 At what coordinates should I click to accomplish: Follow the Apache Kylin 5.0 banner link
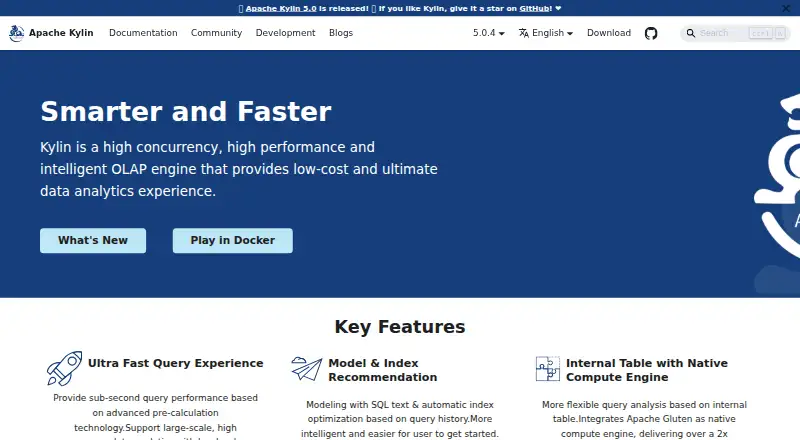(x=281, y=8)
